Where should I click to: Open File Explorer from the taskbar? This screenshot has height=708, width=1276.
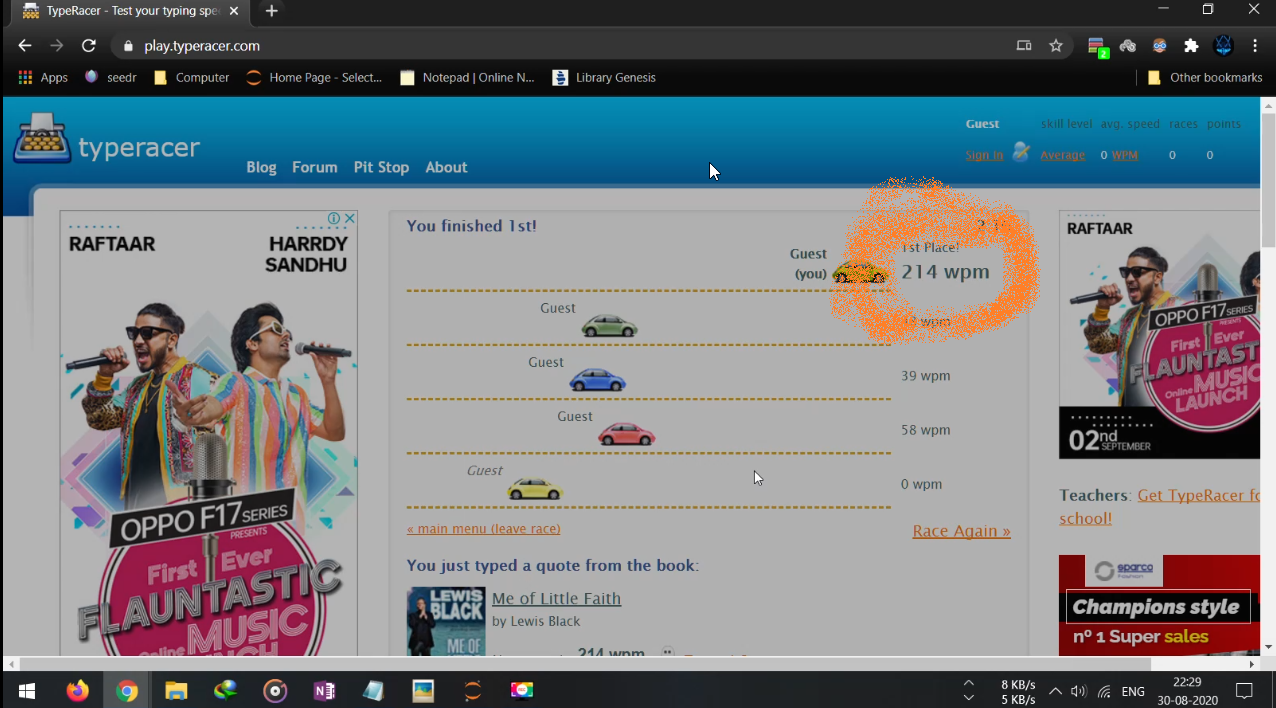(x=176, y=691)
